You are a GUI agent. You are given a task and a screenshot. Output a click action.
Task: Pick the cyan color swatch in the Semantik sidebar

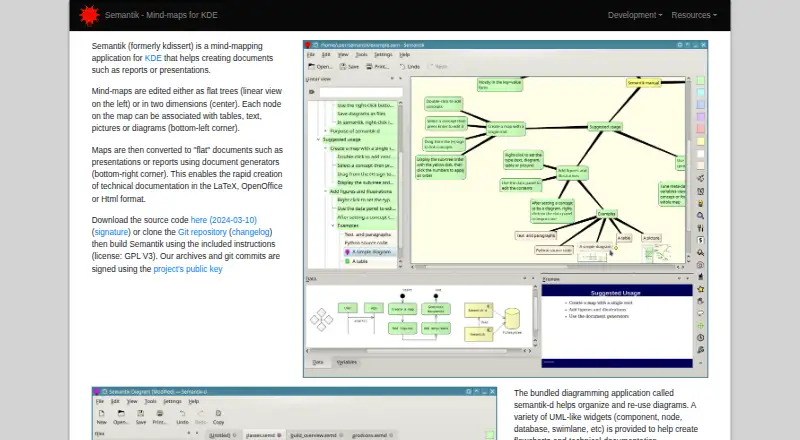(701, 93)
